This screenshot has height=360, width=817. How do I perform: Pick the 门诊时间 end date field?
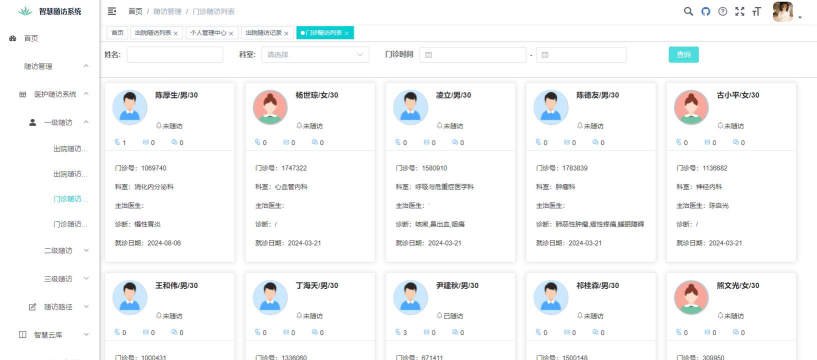(x=581, y=55)
